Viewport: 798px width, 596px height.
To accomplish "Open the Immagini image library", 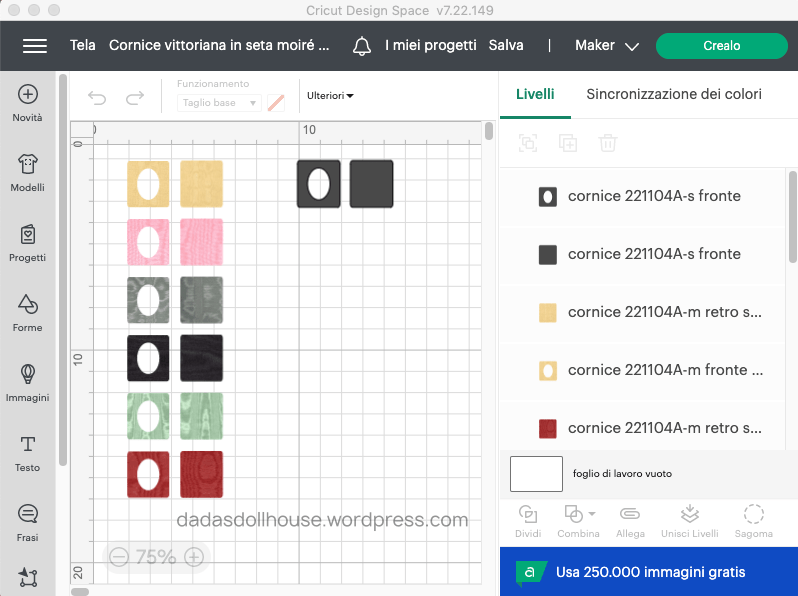I will (x=27, y=383).
